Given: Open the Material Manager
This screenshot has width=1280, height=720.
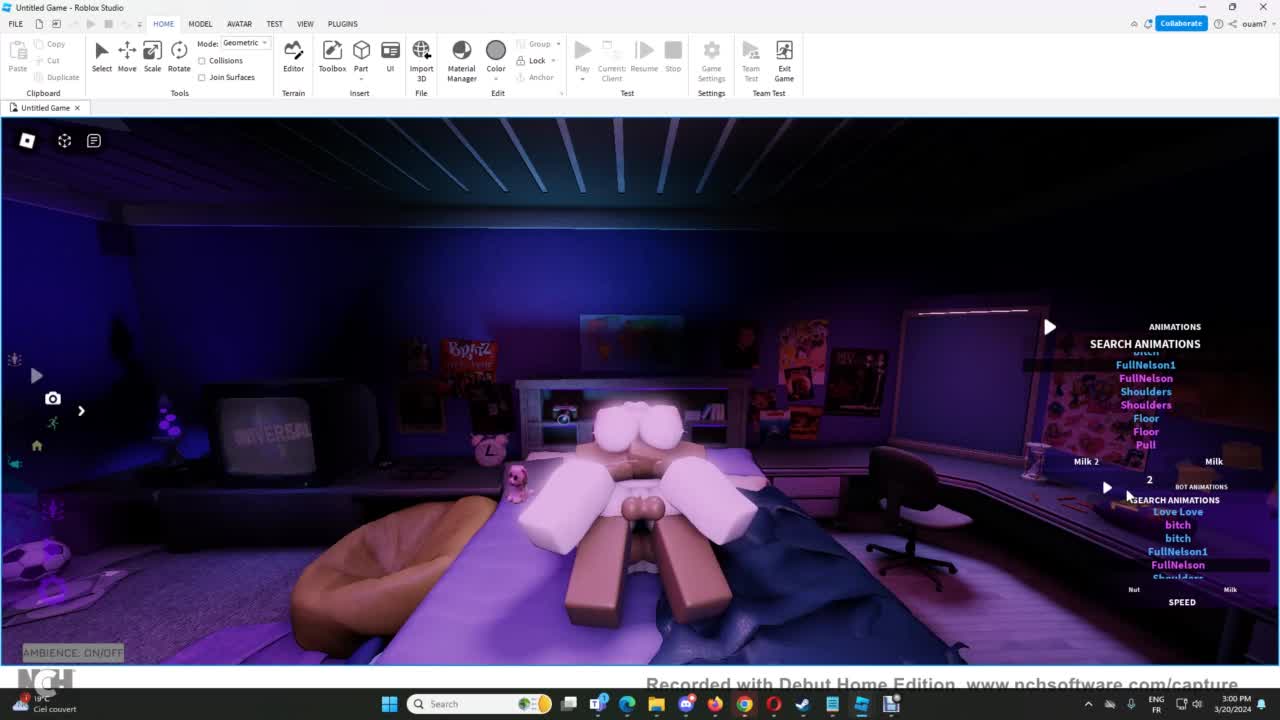Looking at the screenshot, I should point(461,58).
